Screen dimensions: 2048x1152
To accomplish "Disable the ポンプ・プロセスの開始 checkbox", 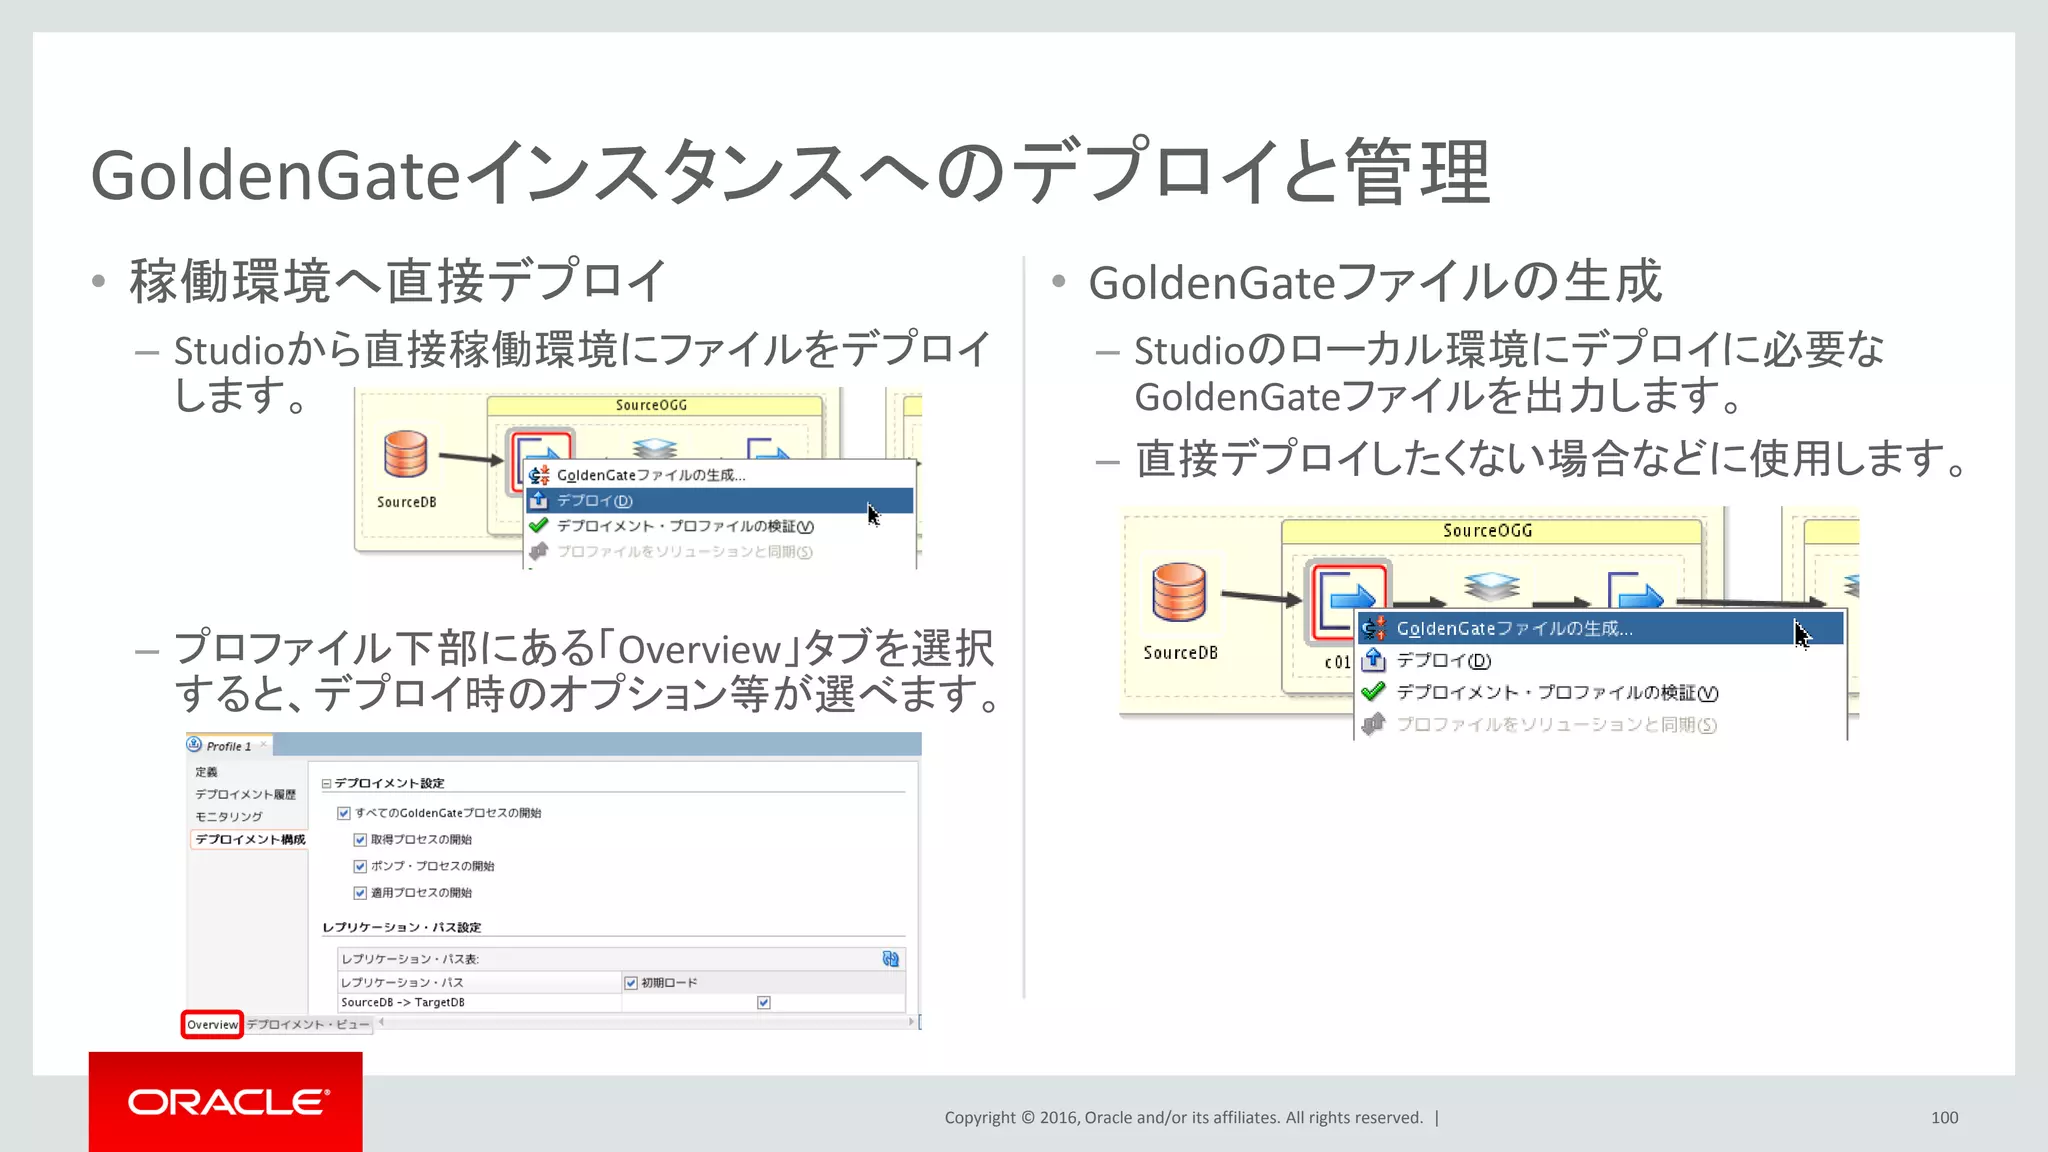I will point(359,866).
